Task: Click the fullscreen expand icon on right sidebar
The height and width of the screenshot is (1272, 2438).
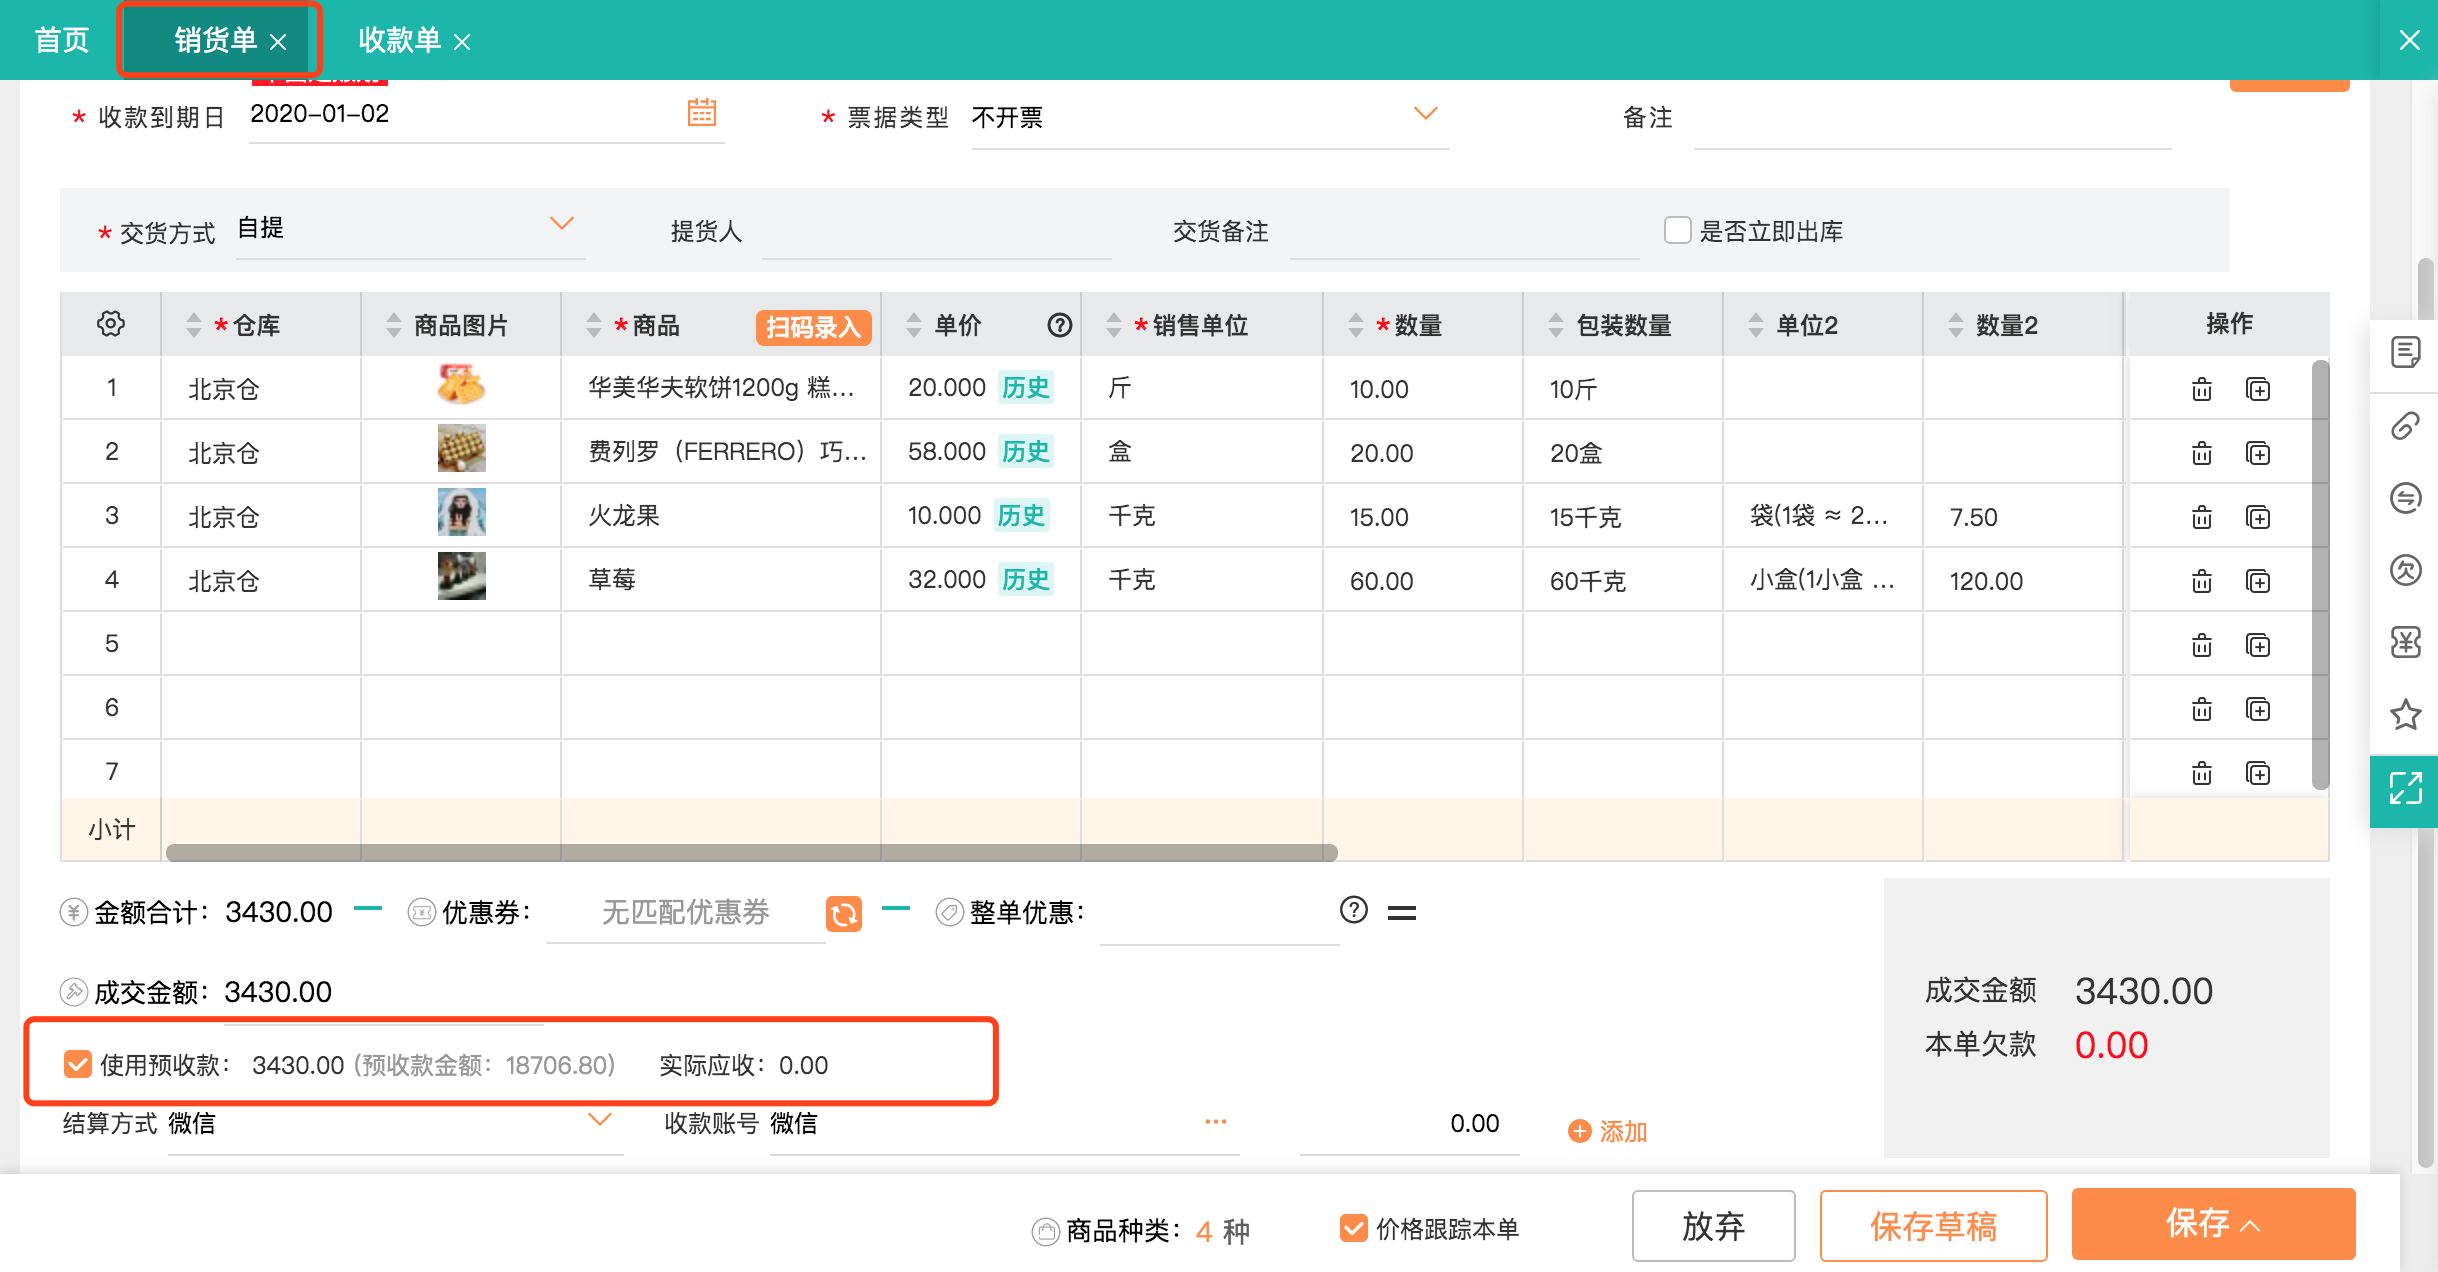Action: (x=2406, y=788)
